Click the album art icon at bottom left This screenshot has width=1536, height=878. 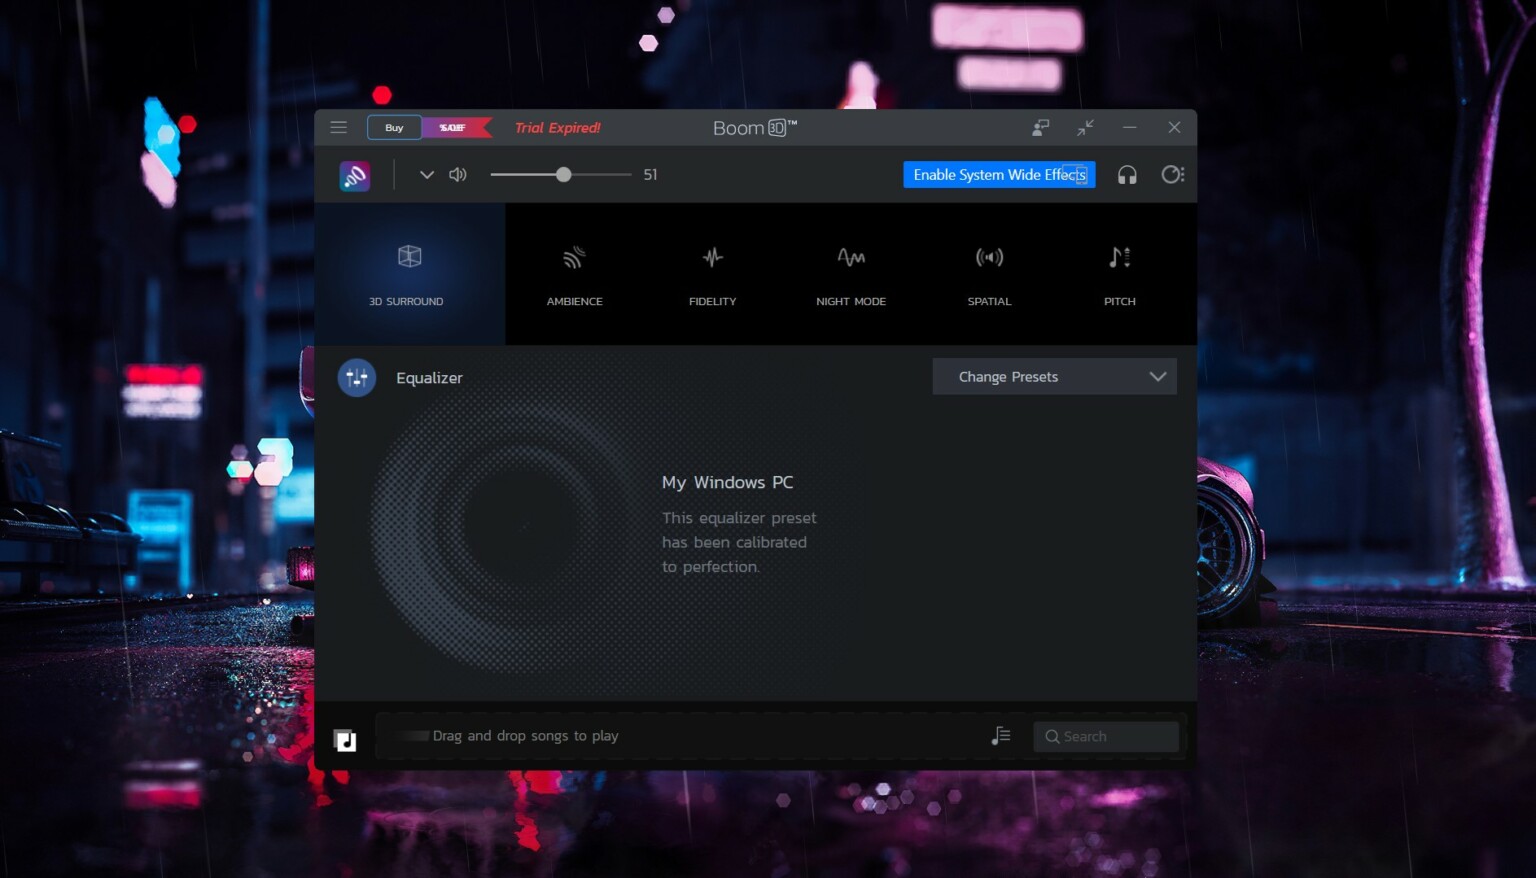345,740
